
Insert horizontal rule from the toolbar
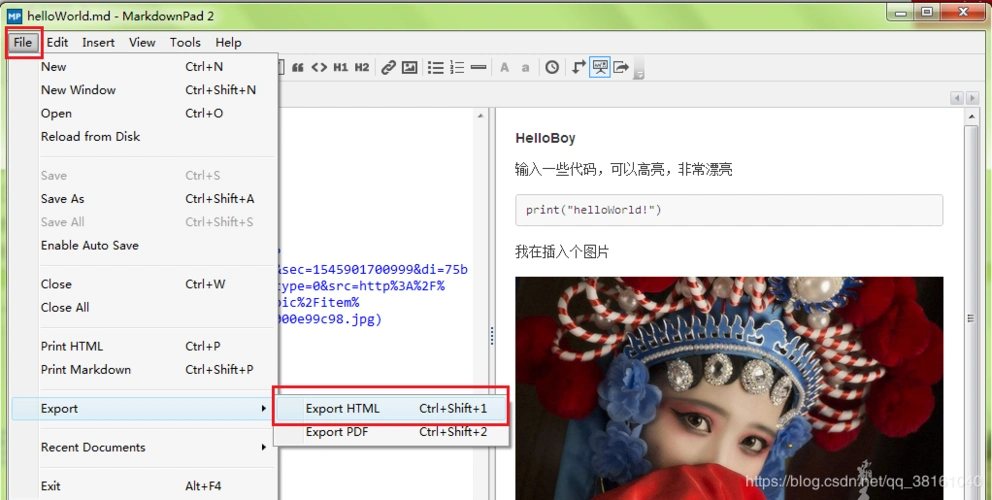[x=478, y=67]
